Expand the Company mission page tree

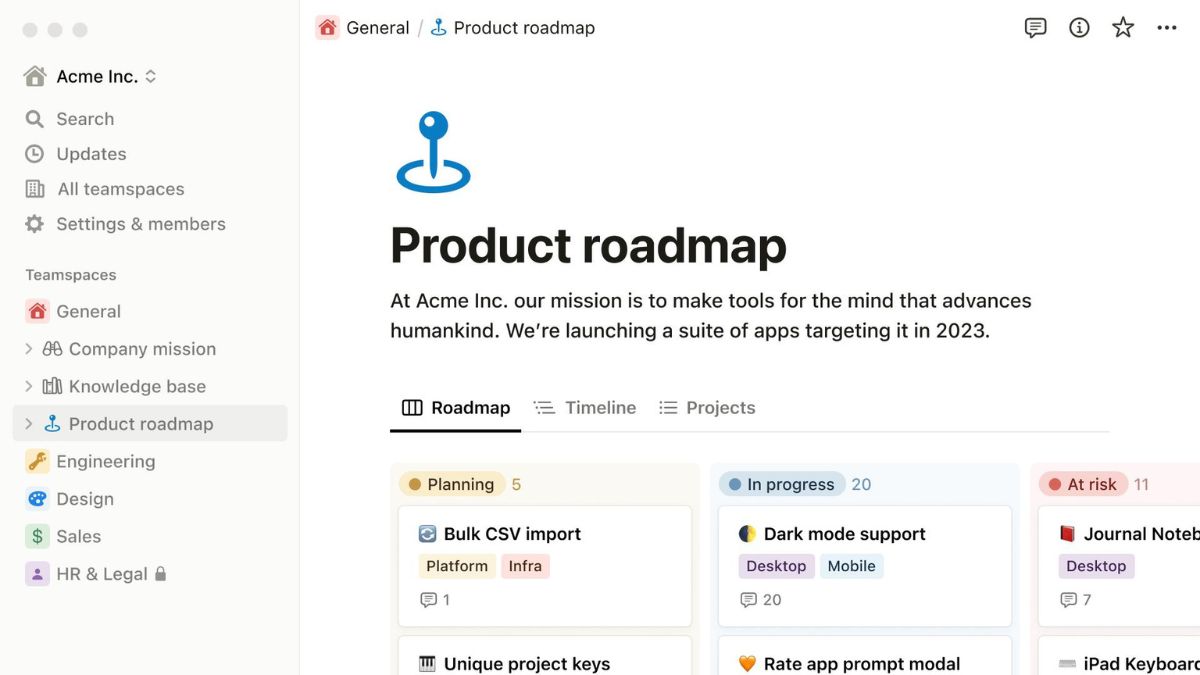28,349
